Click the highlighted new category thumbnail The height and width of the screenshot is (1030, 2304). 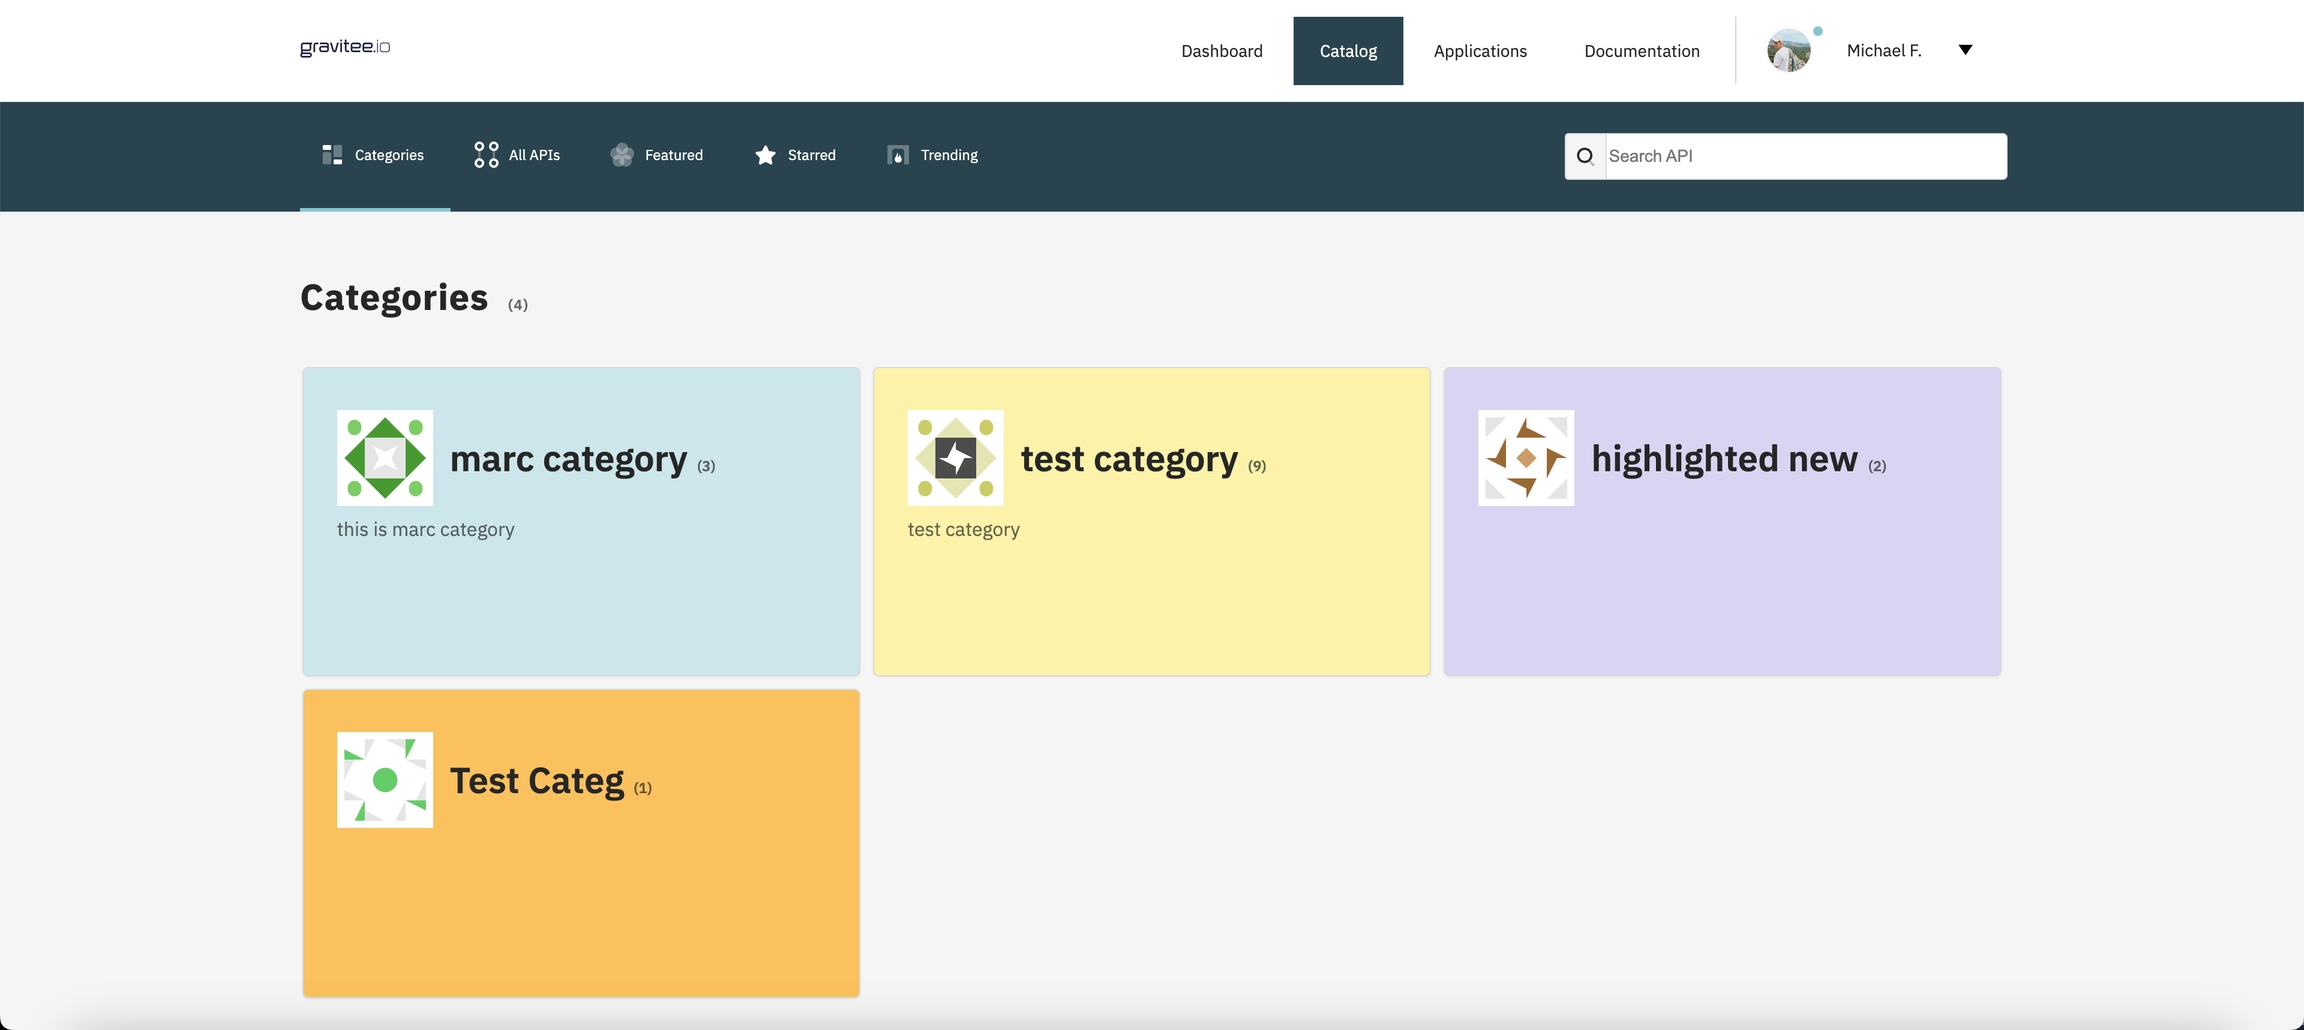click(1526, 458)
